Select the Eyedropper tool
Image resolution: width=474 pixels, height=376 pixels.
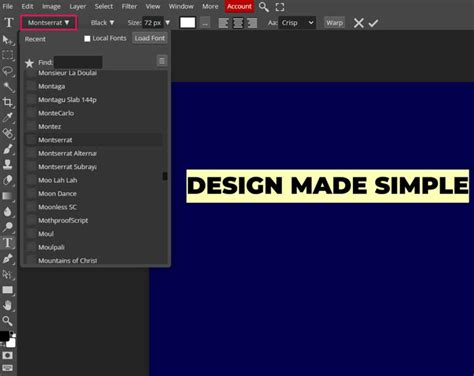(x=7, y=117)
